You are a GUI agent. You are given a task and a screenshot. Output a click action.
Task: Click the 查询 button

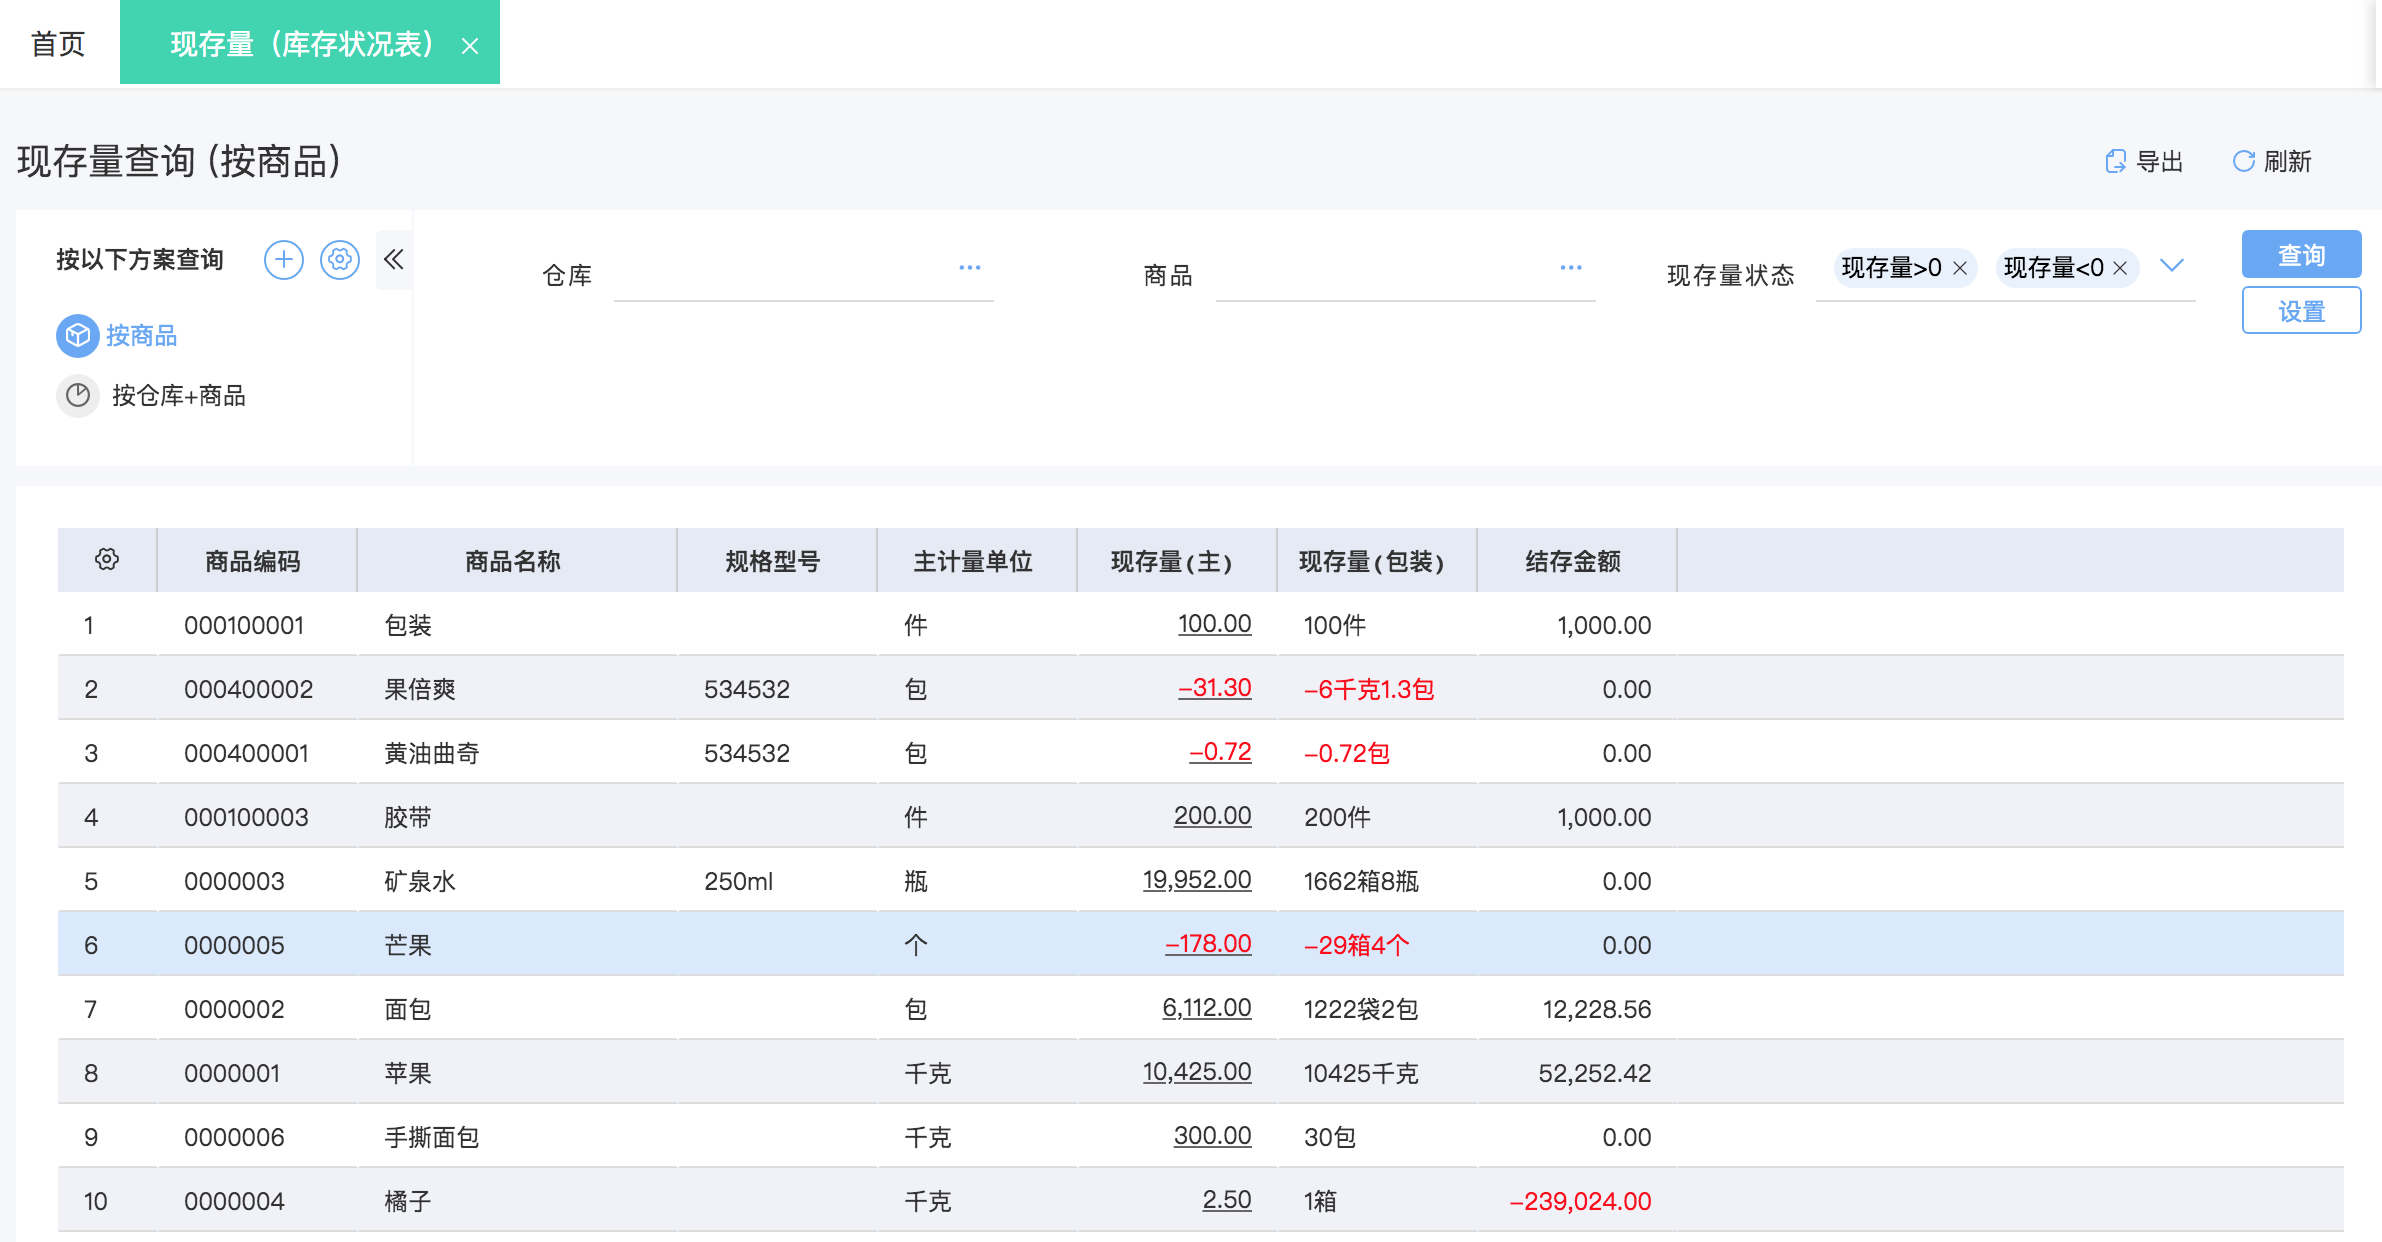2300,257
